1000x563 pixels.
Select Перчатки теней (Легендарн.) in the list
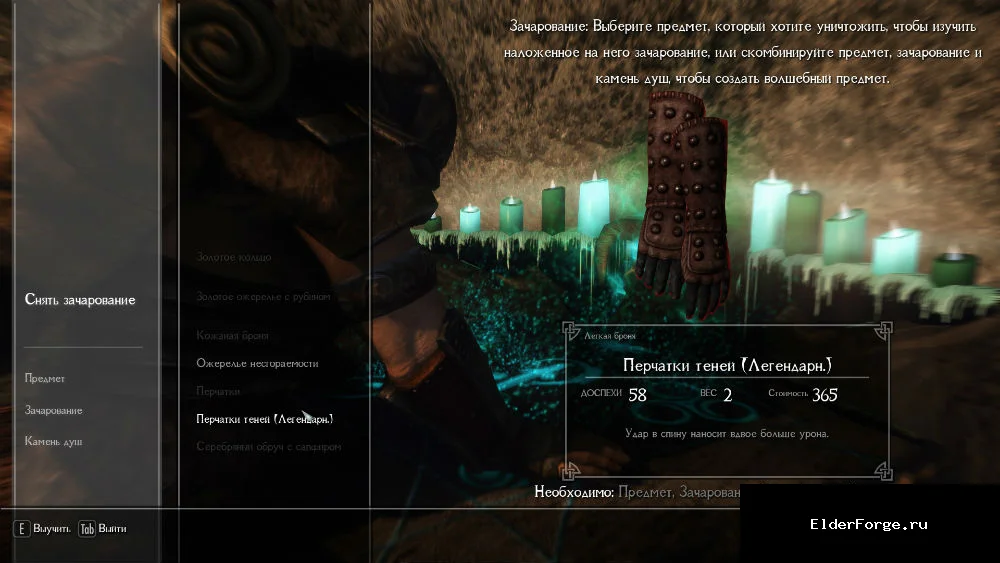tap(264, 419)
